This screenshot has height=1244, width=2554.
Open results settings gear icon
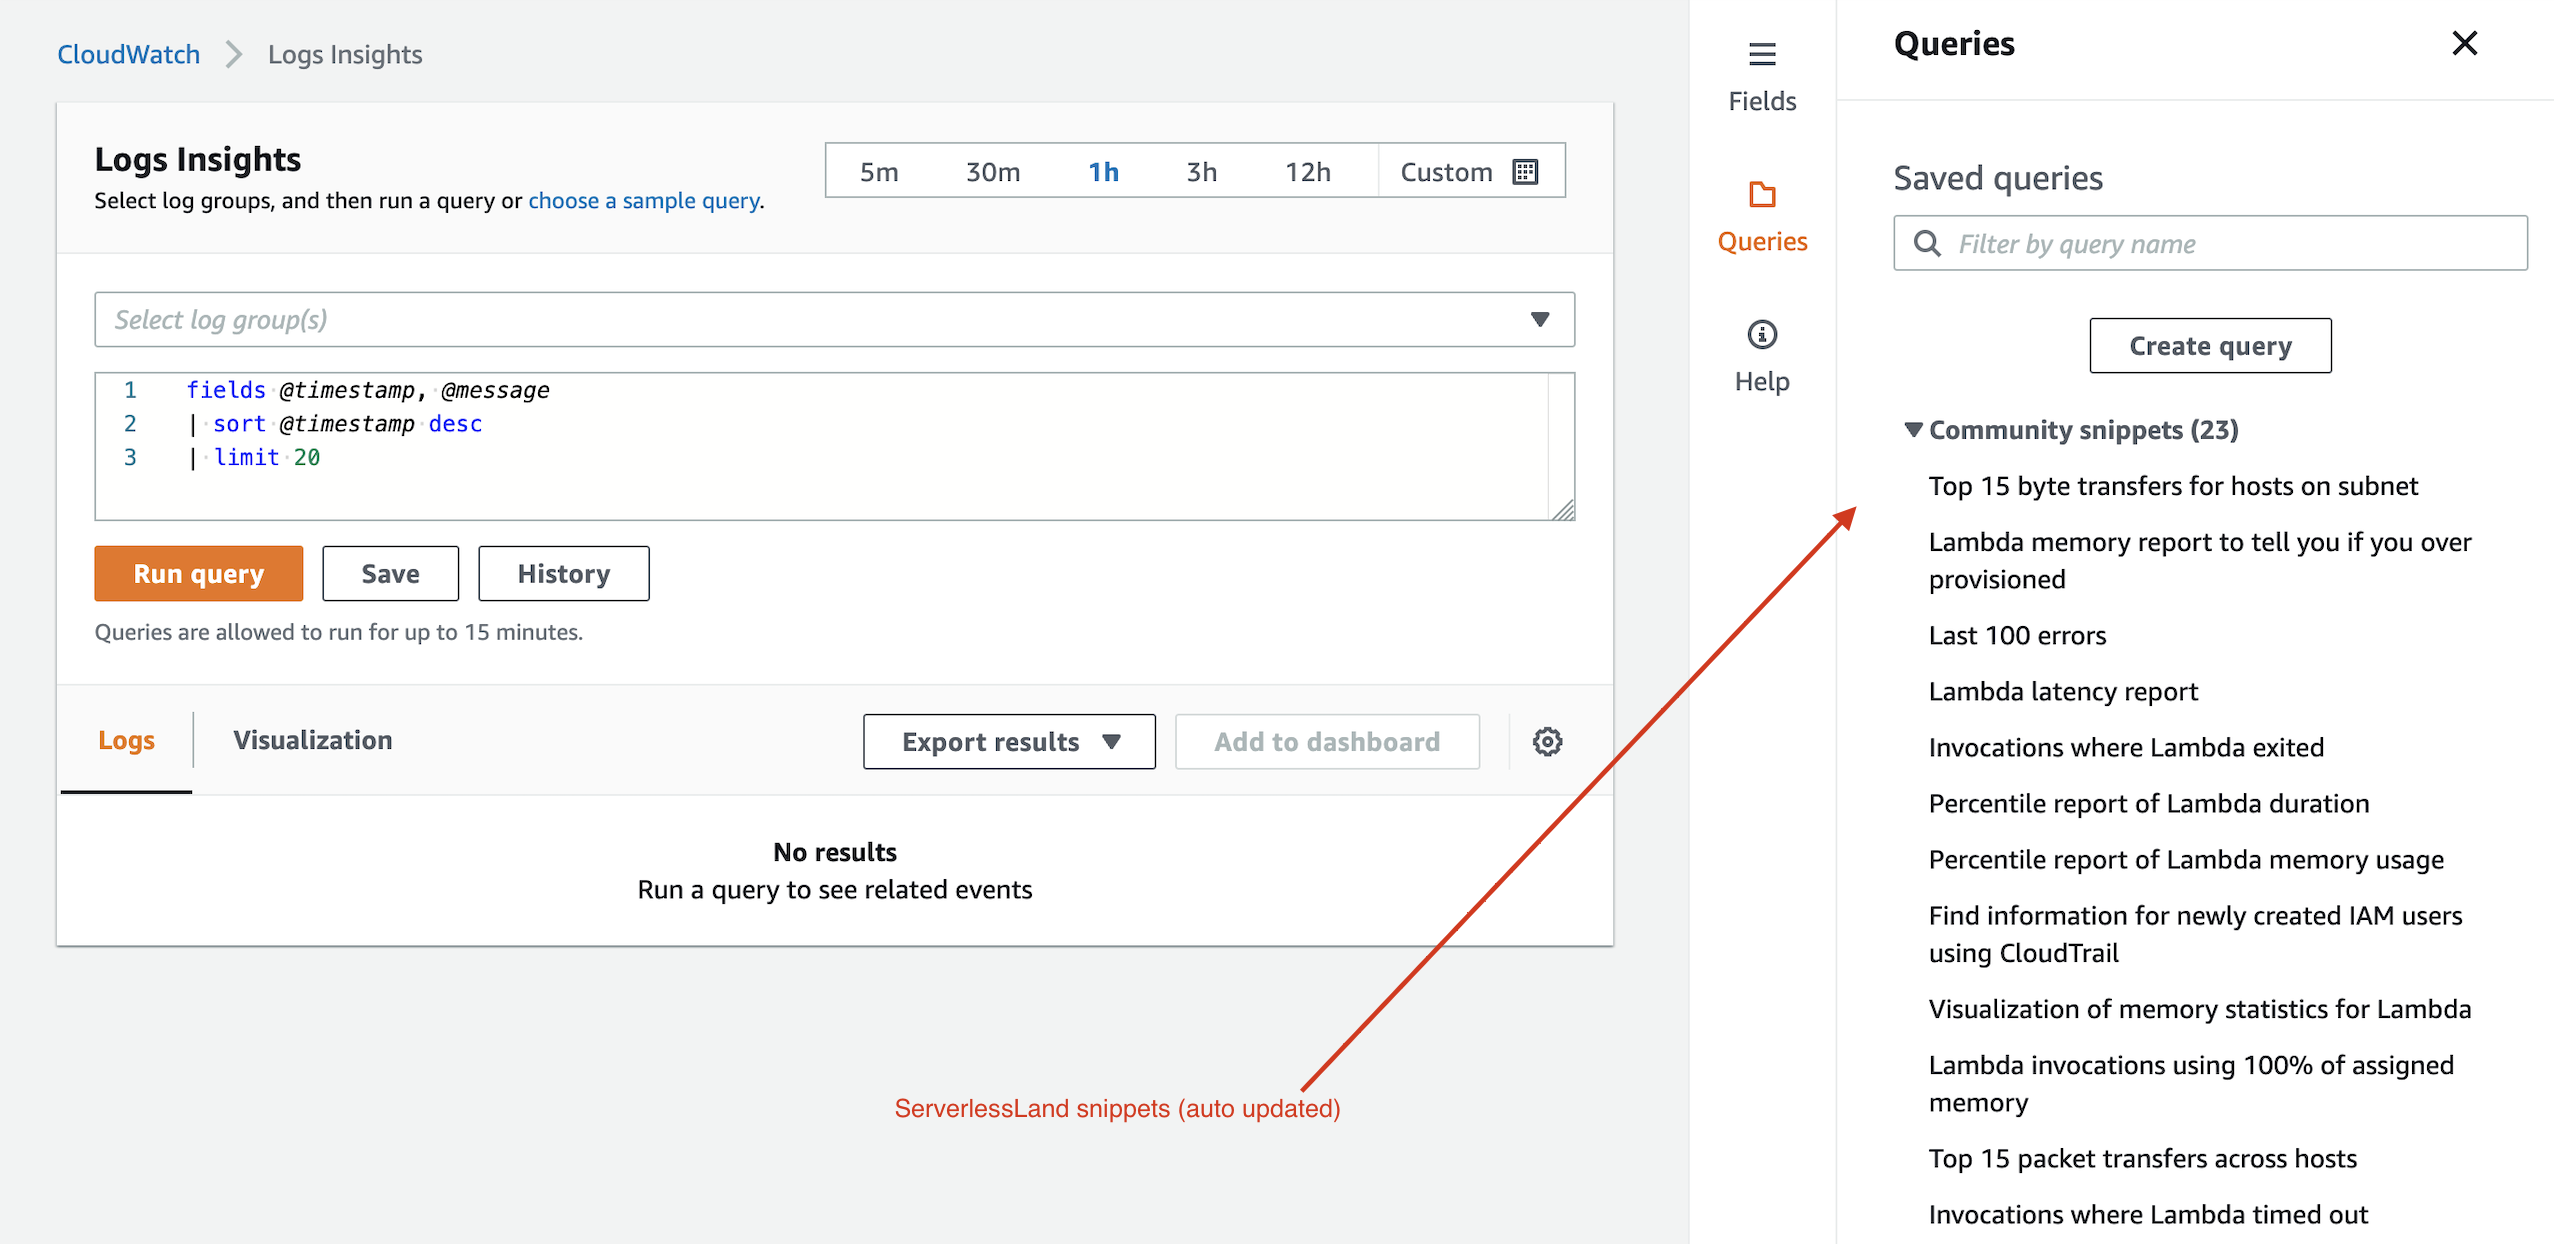(x=1547, y=741)
